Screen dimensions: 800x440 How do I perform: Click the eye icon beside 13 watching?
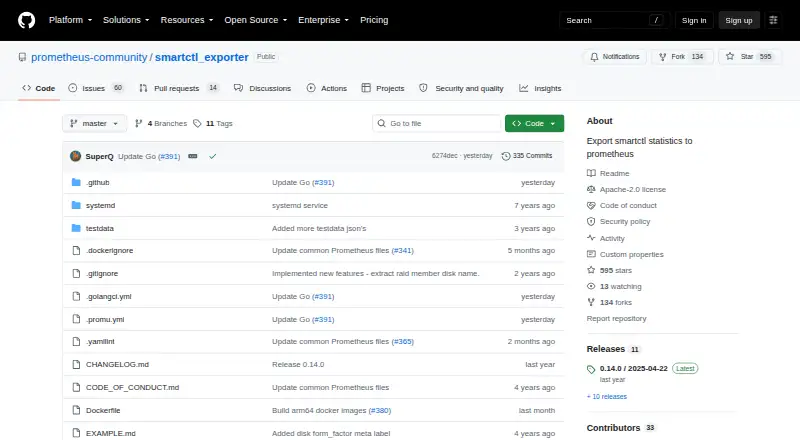pyautogui.click(x=591, y=286)
